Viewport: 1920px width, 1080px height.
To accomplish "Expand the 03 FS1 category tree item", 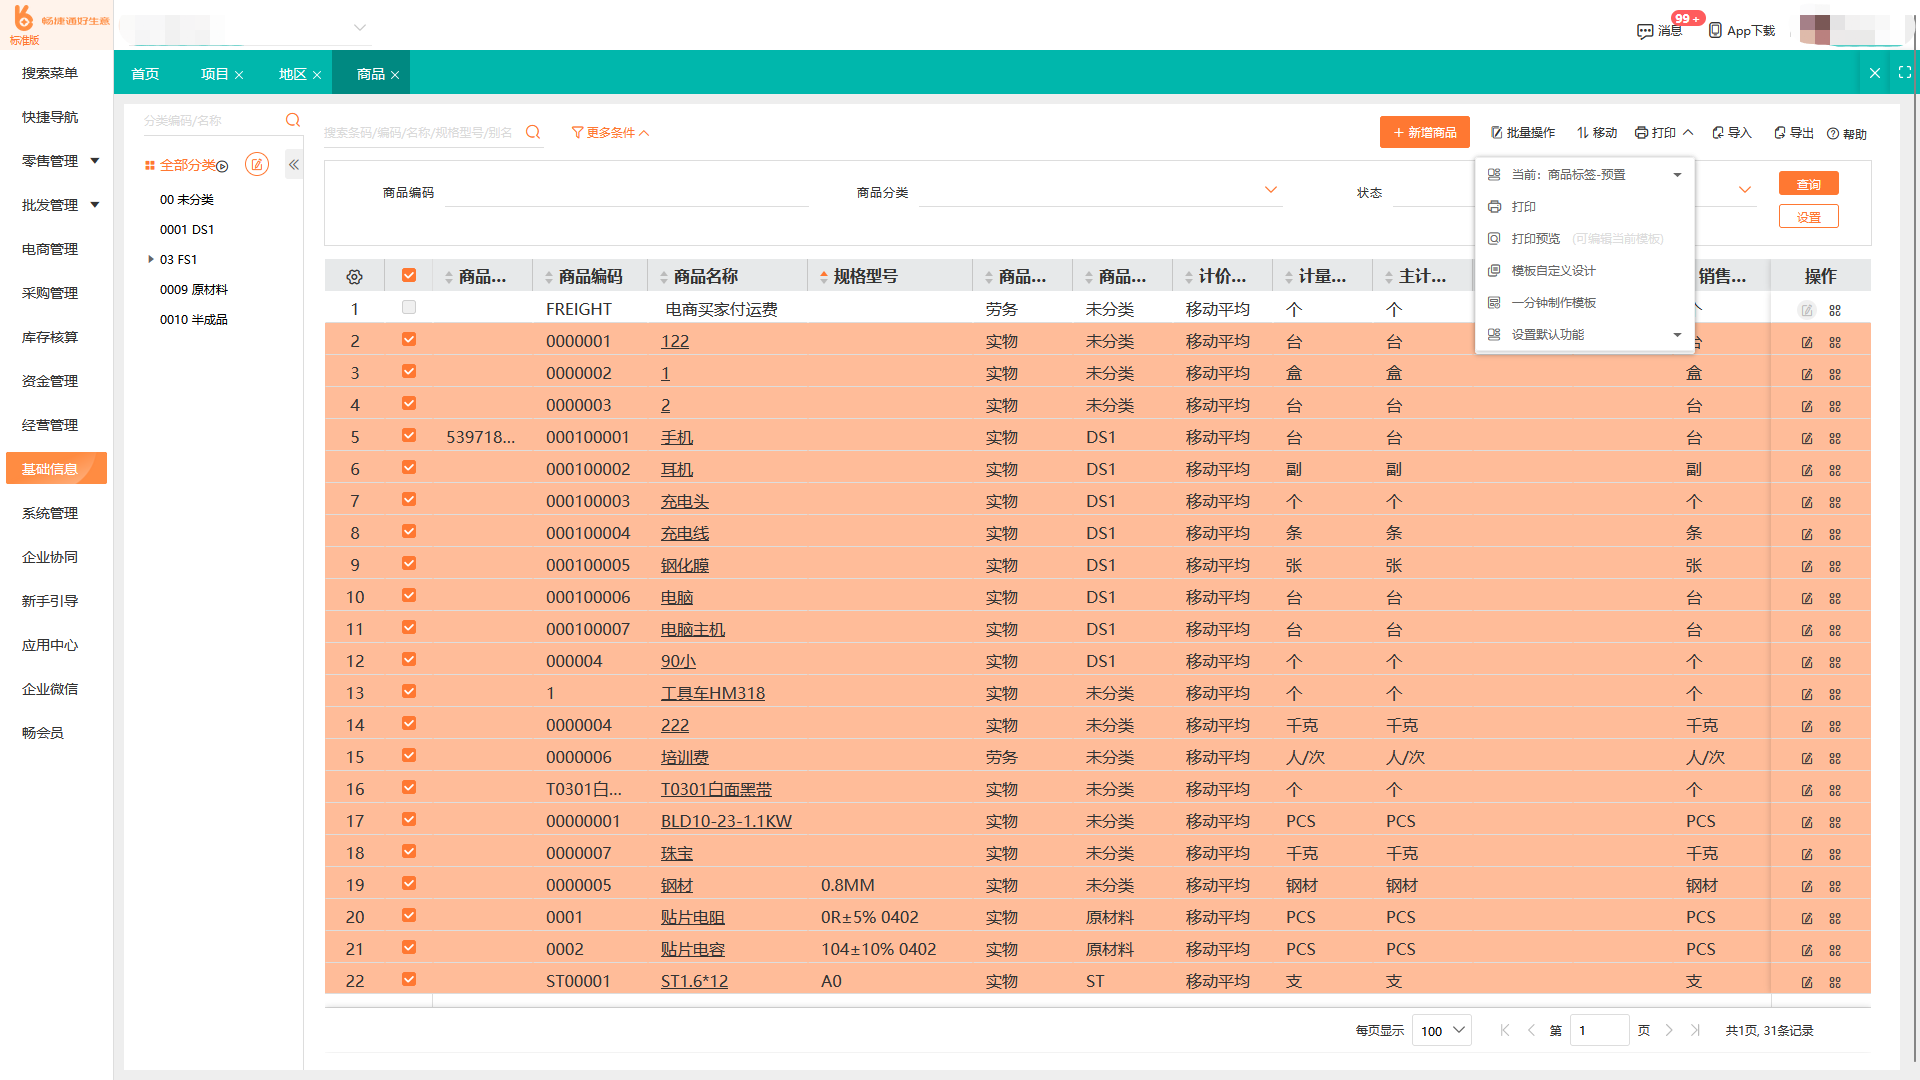I will click(148, 258).
